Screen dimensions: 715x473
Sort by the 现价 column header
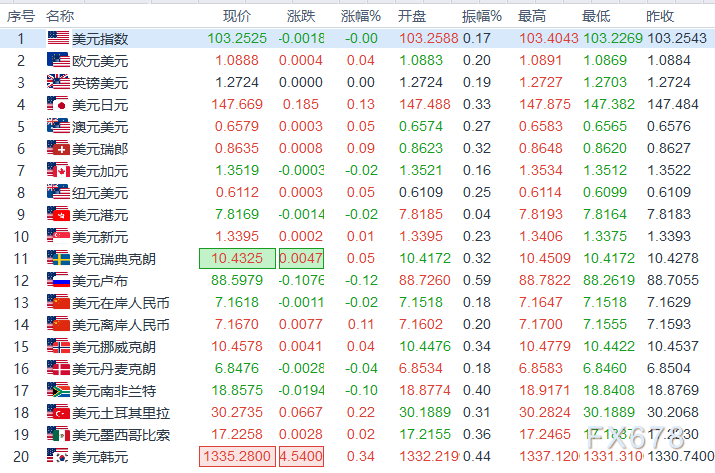tap(237, 16)
